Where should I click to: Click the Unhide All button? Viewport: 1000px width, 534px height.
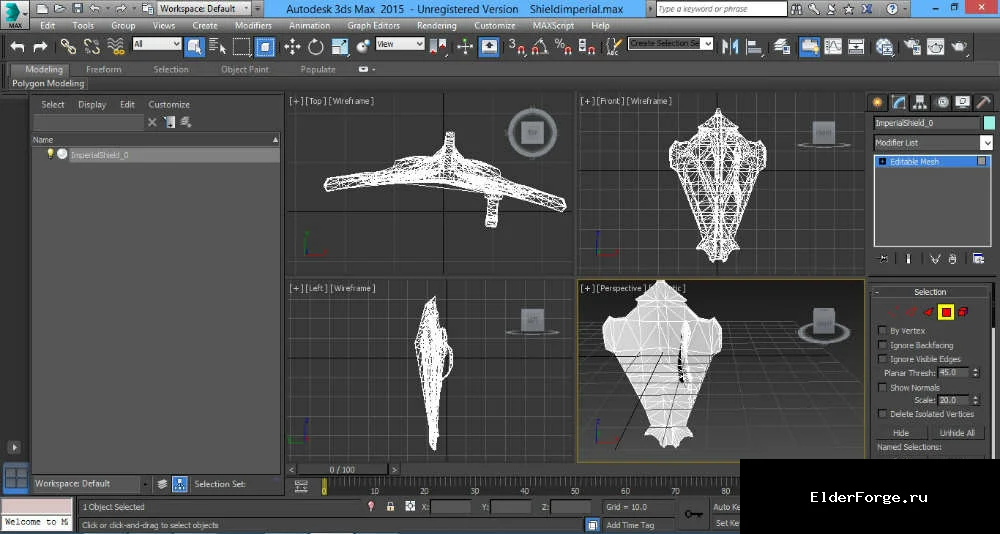(x=957, y=433)
